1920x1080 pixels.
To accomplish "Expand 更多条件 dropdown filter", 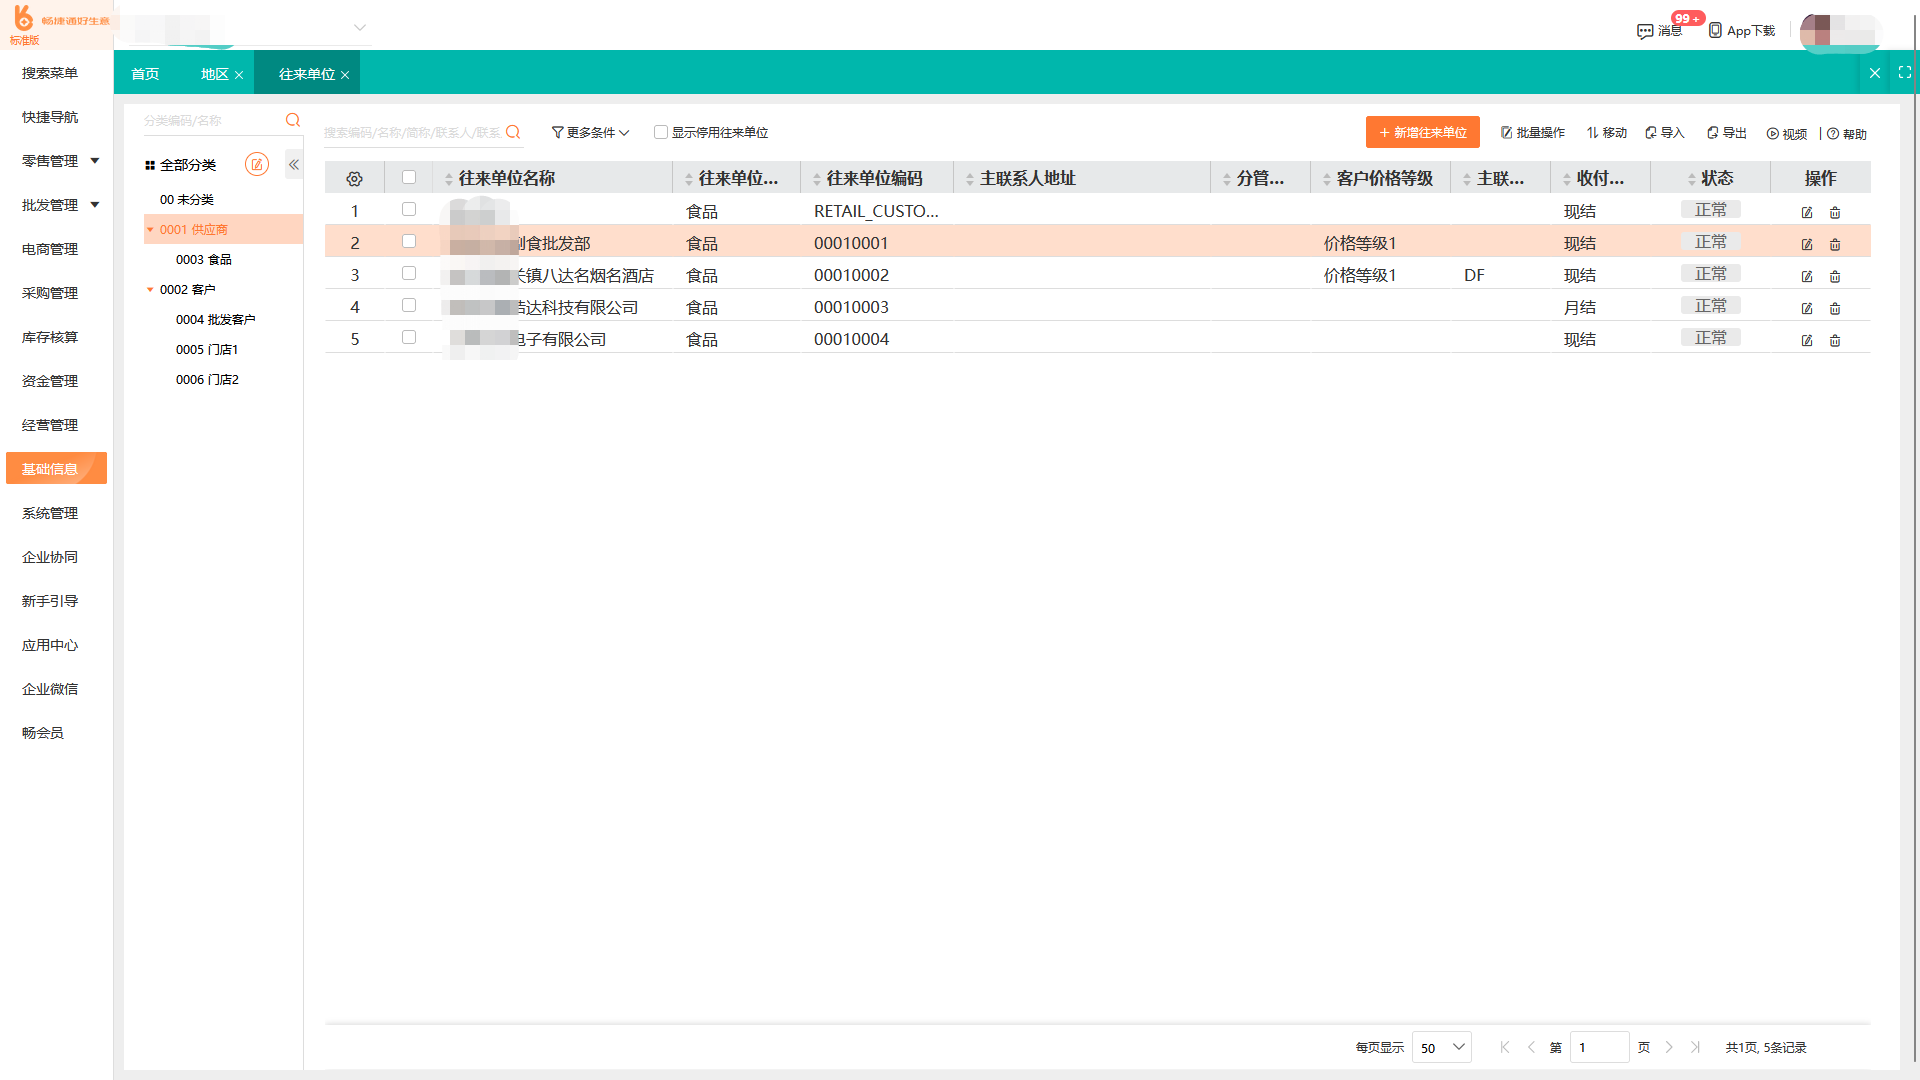I will (x=593, y=132).
